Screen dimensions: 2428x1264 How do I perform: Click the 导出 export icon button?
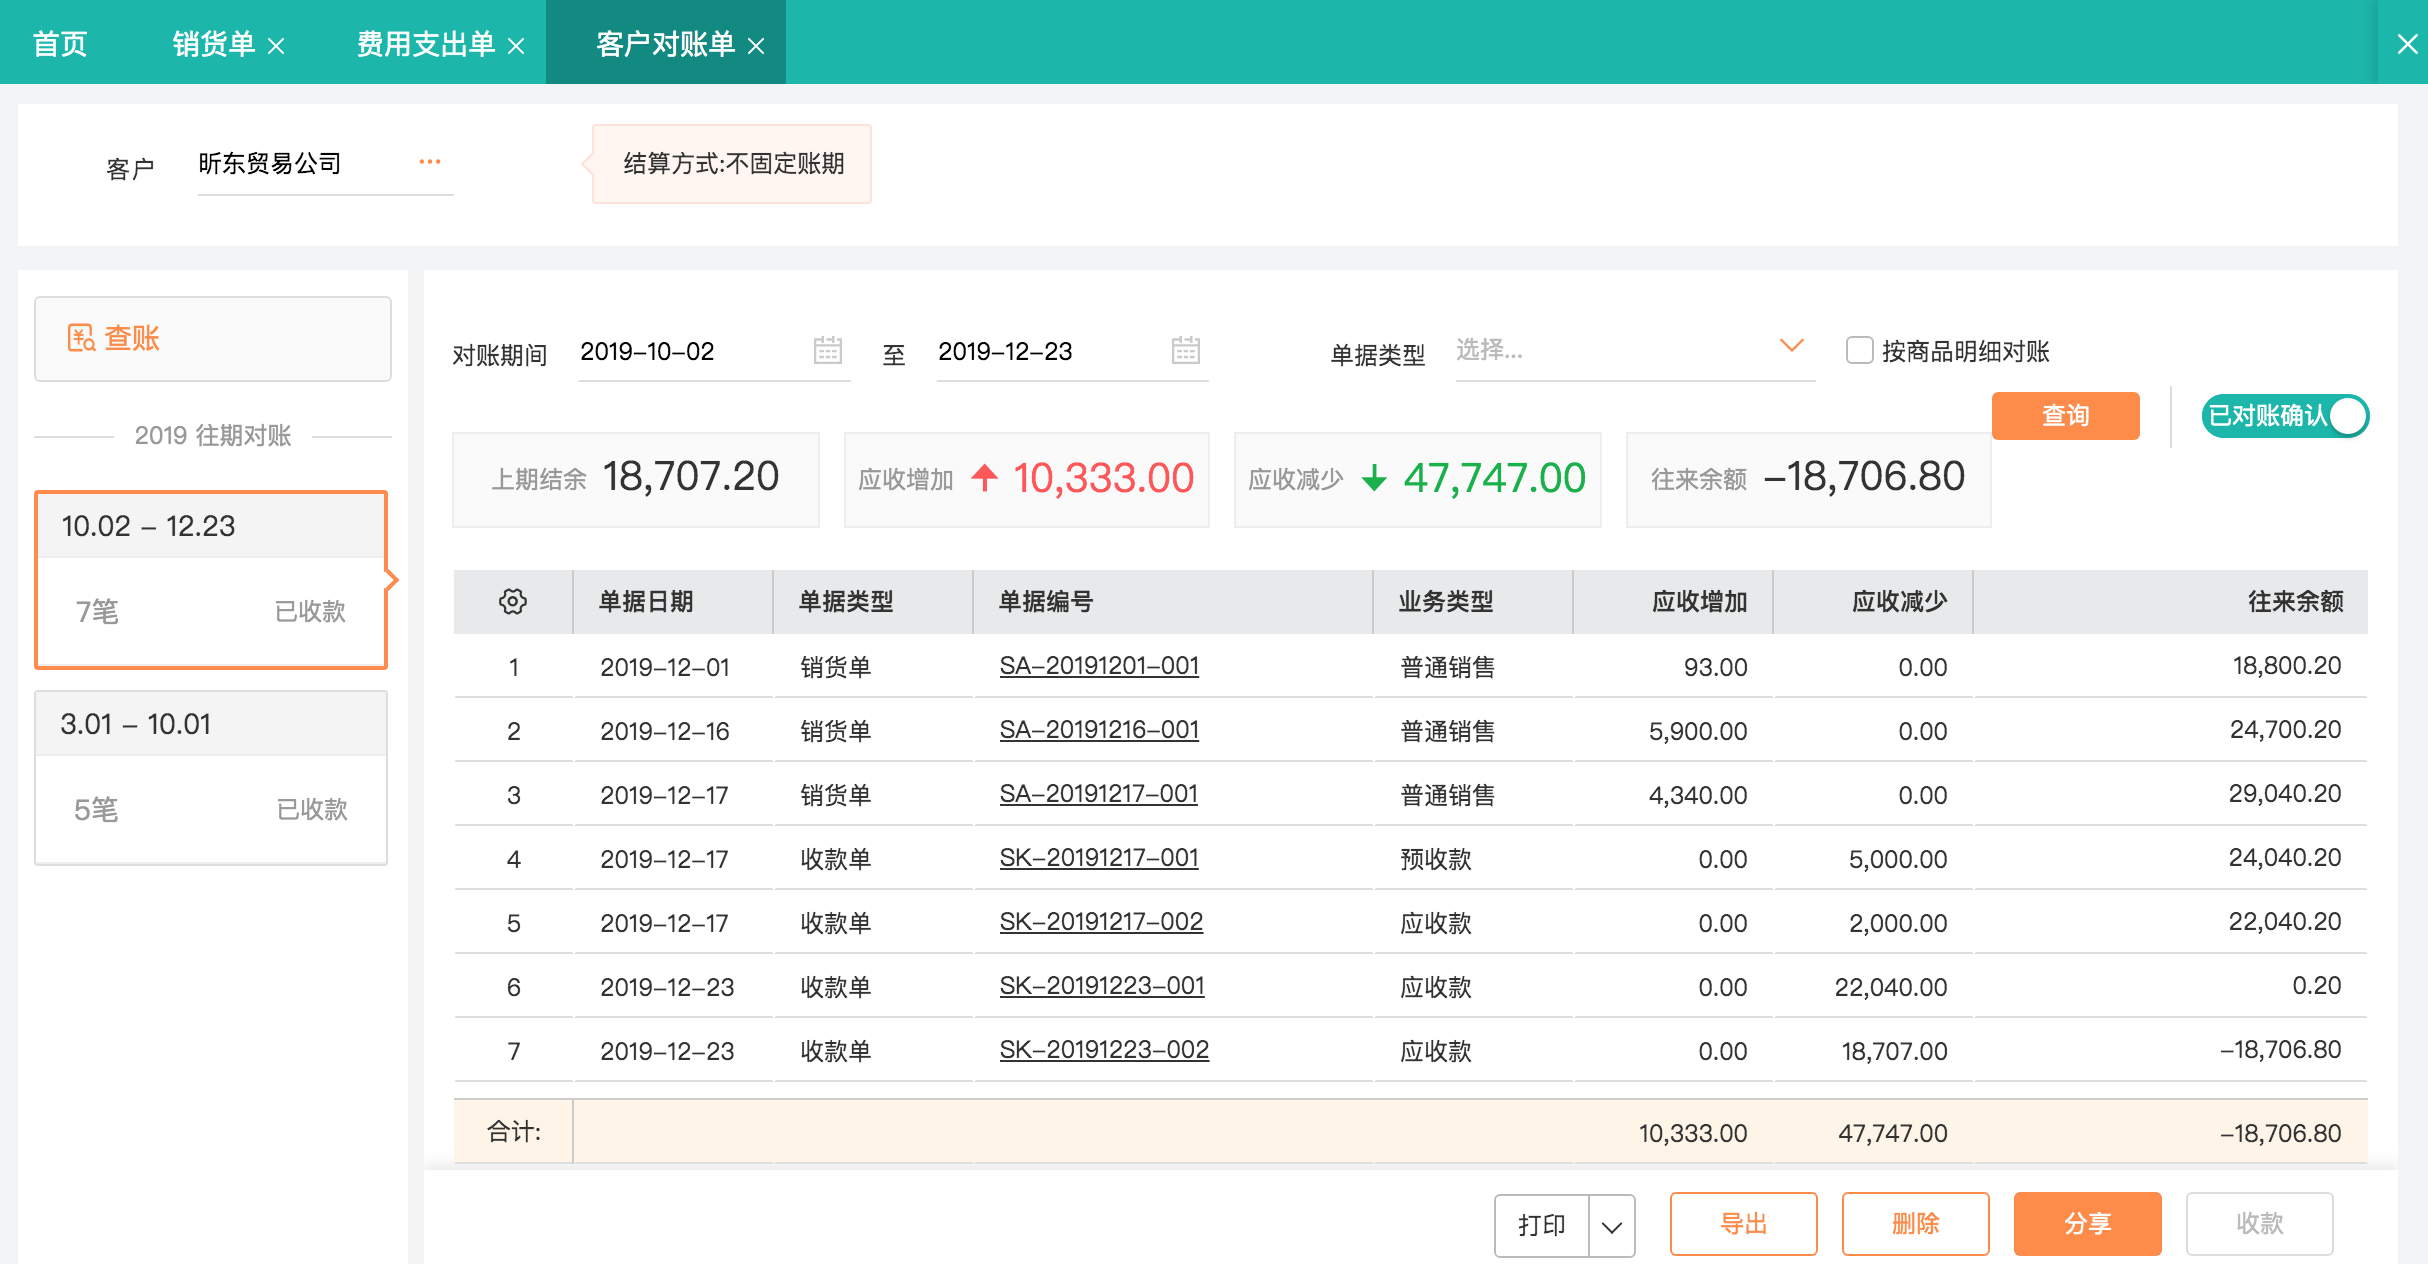[1742, 1221]
